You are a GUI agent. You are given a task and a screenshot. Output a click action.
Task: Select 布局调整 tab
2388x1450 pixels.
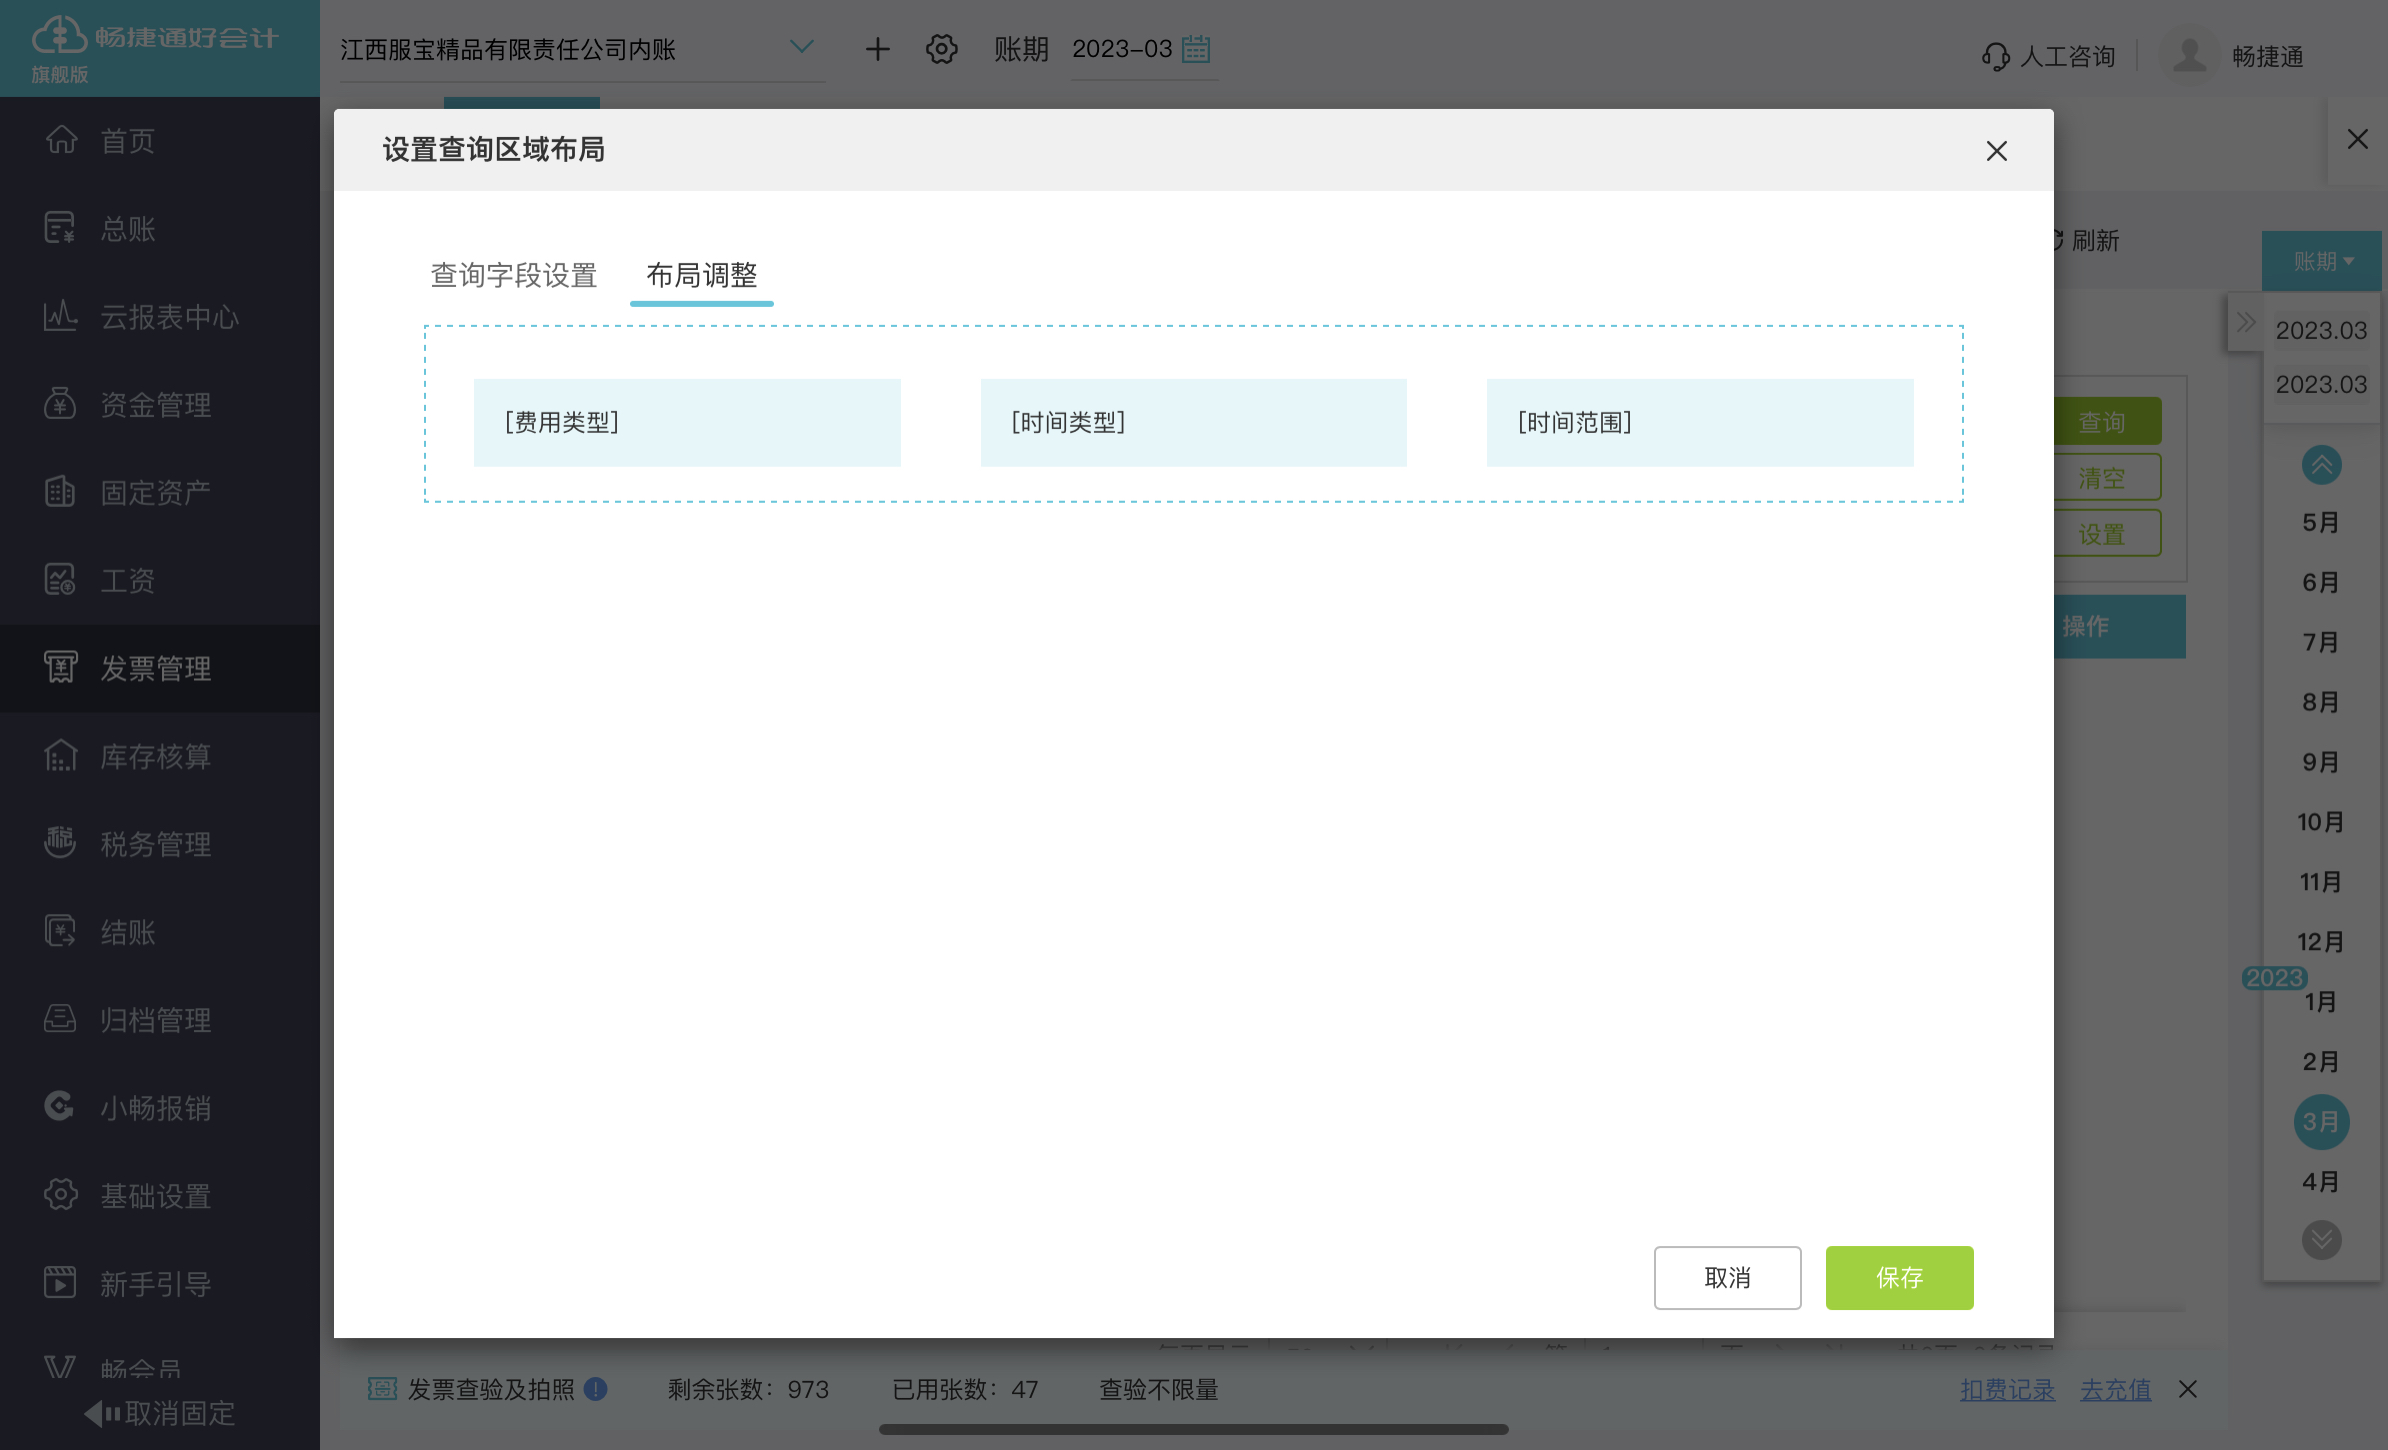click(x=701, y=275)
